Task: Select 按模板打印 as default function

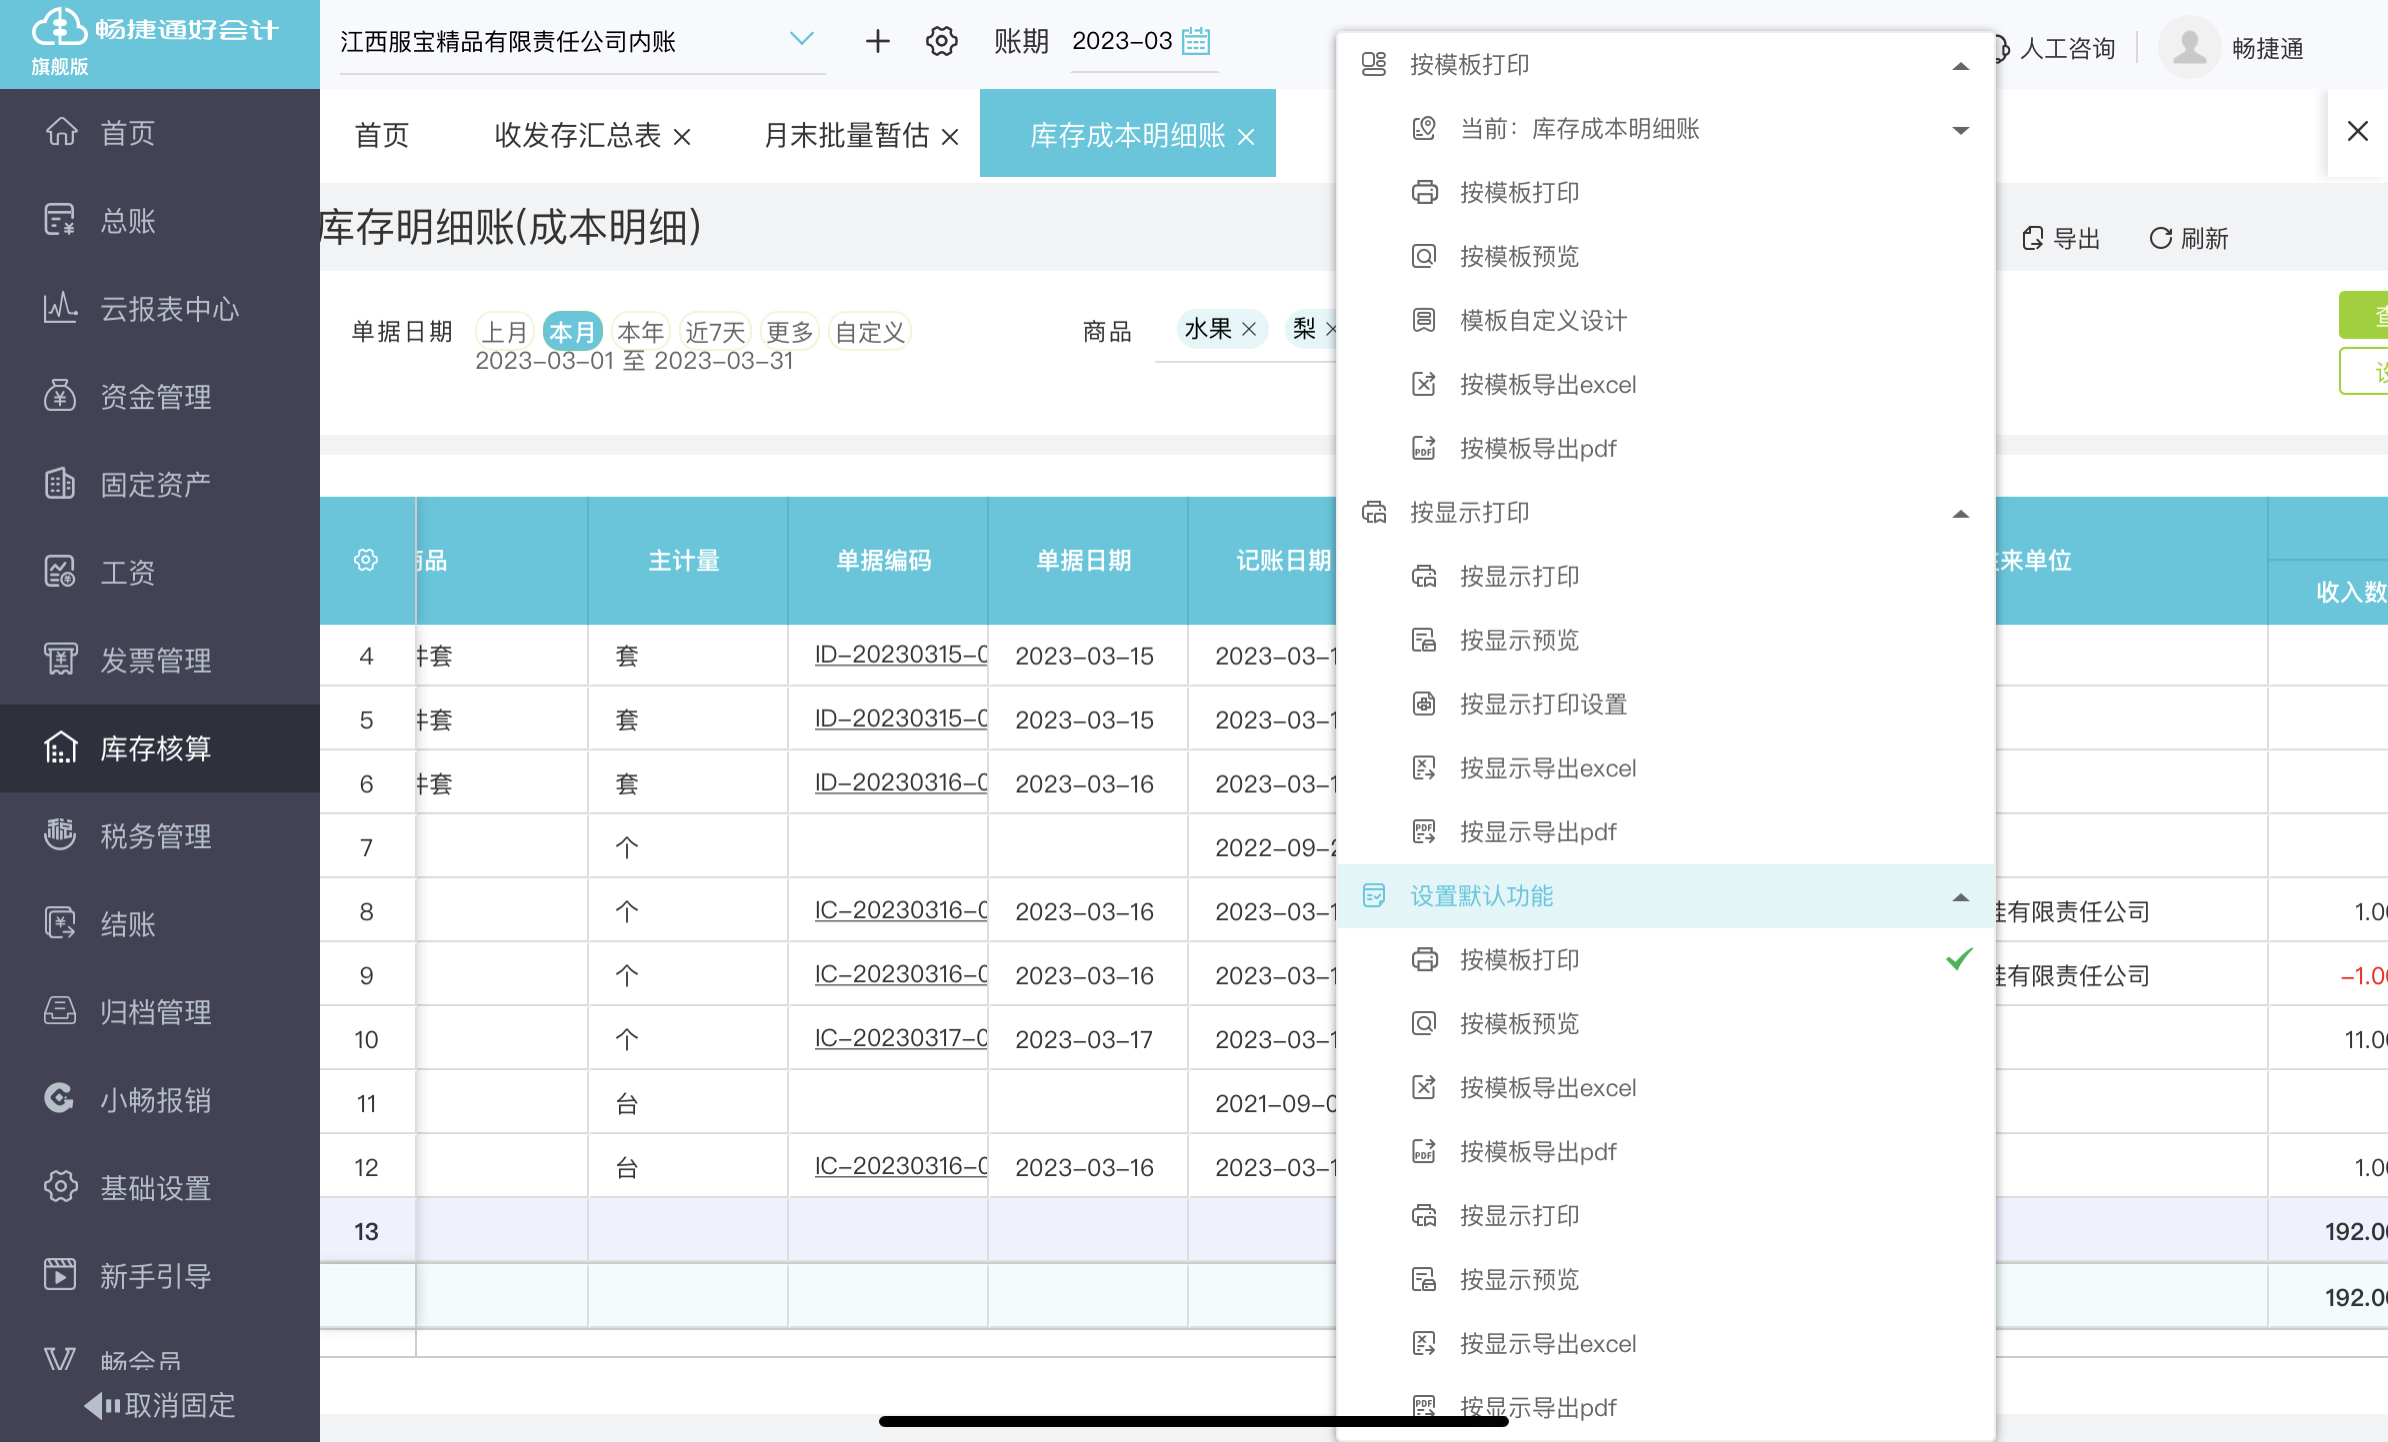Action: (x=1518, y=959)
